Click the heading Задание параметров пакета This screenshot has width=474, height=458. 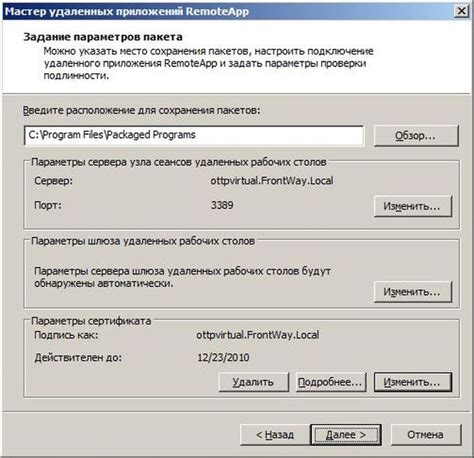pyautogui.click(x=103, y=37)
